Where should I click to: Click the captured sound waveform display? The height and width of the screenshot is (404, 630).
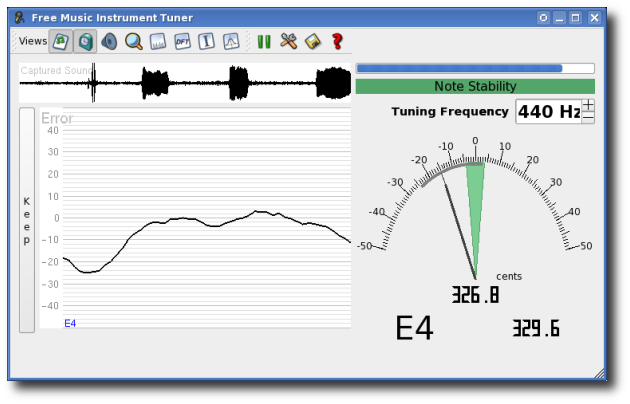[x=185, y=83]
